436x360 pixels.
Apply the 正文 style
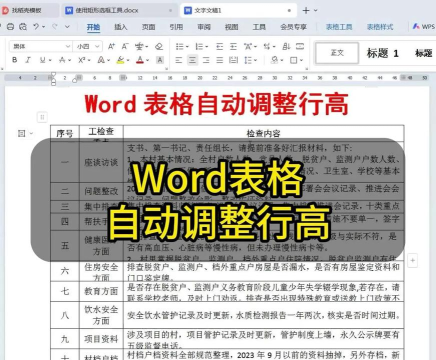pos(337,53)
